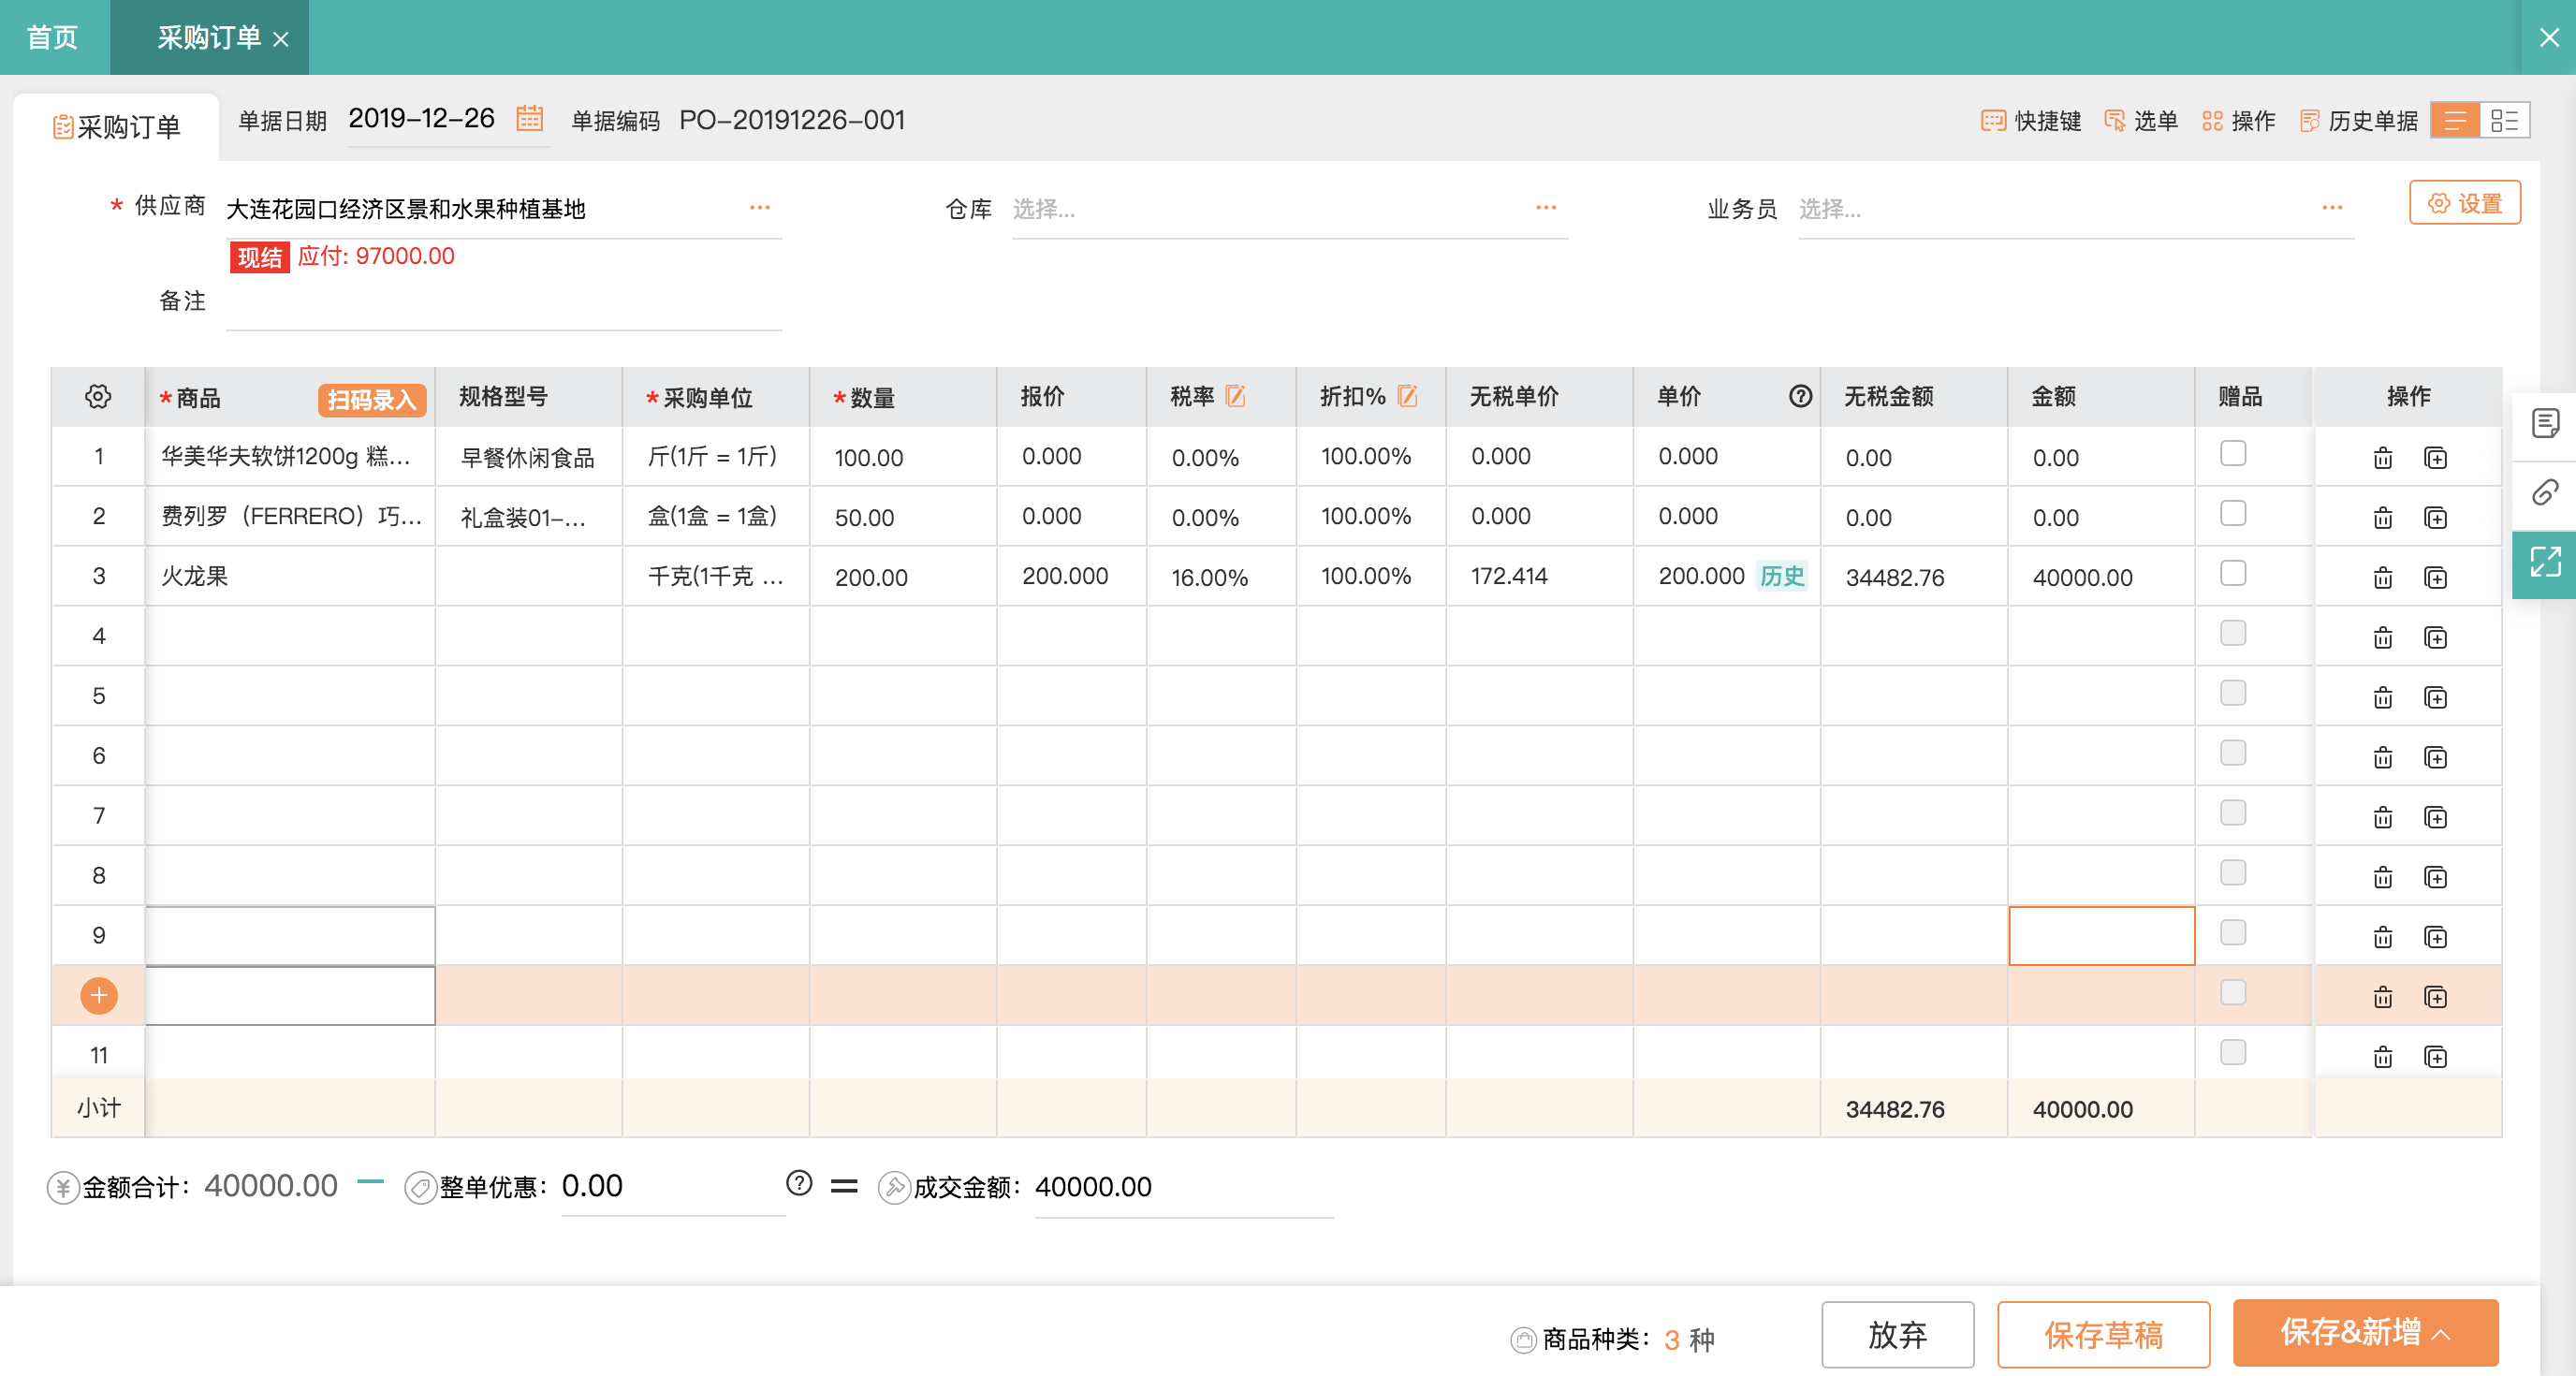This screenshot has width=2576, height=1376.
Task: Expand the 操作 dropdown menu
Action: 2247,119
